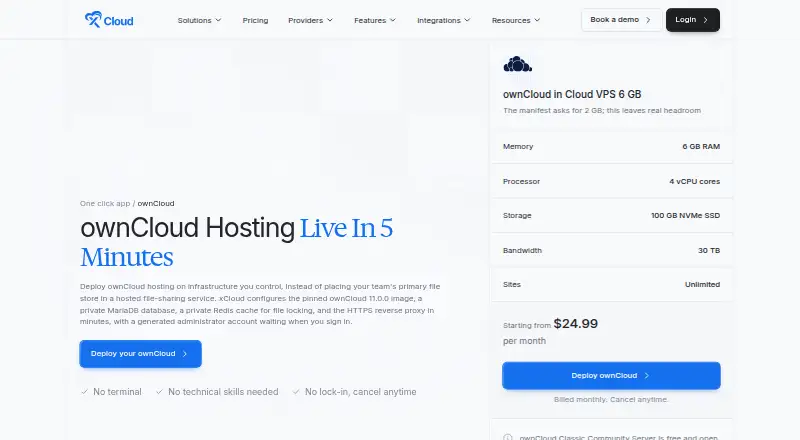Click the Unlimited sites value

coord(702,284)
